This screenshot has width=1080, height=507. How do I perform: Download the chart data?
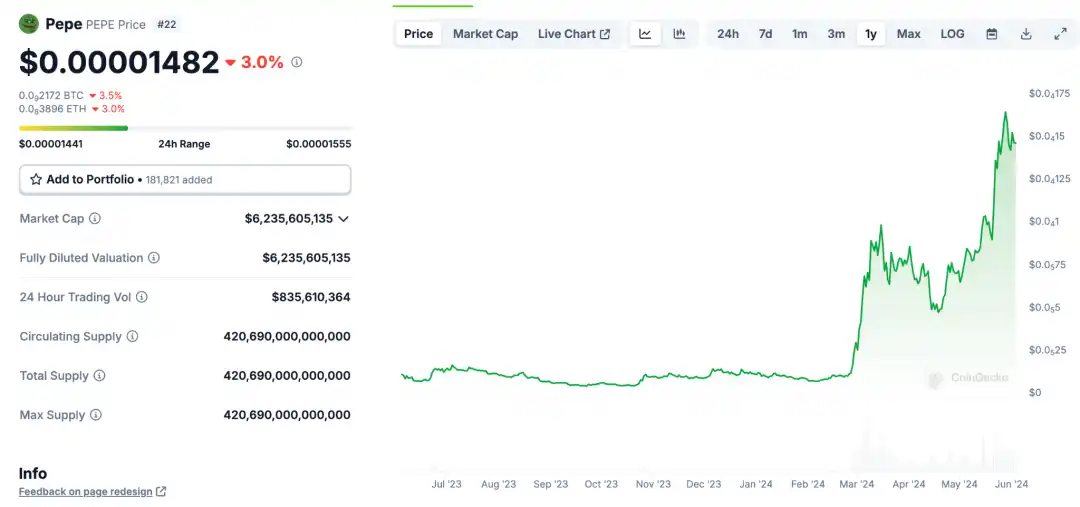[1026, 34]
